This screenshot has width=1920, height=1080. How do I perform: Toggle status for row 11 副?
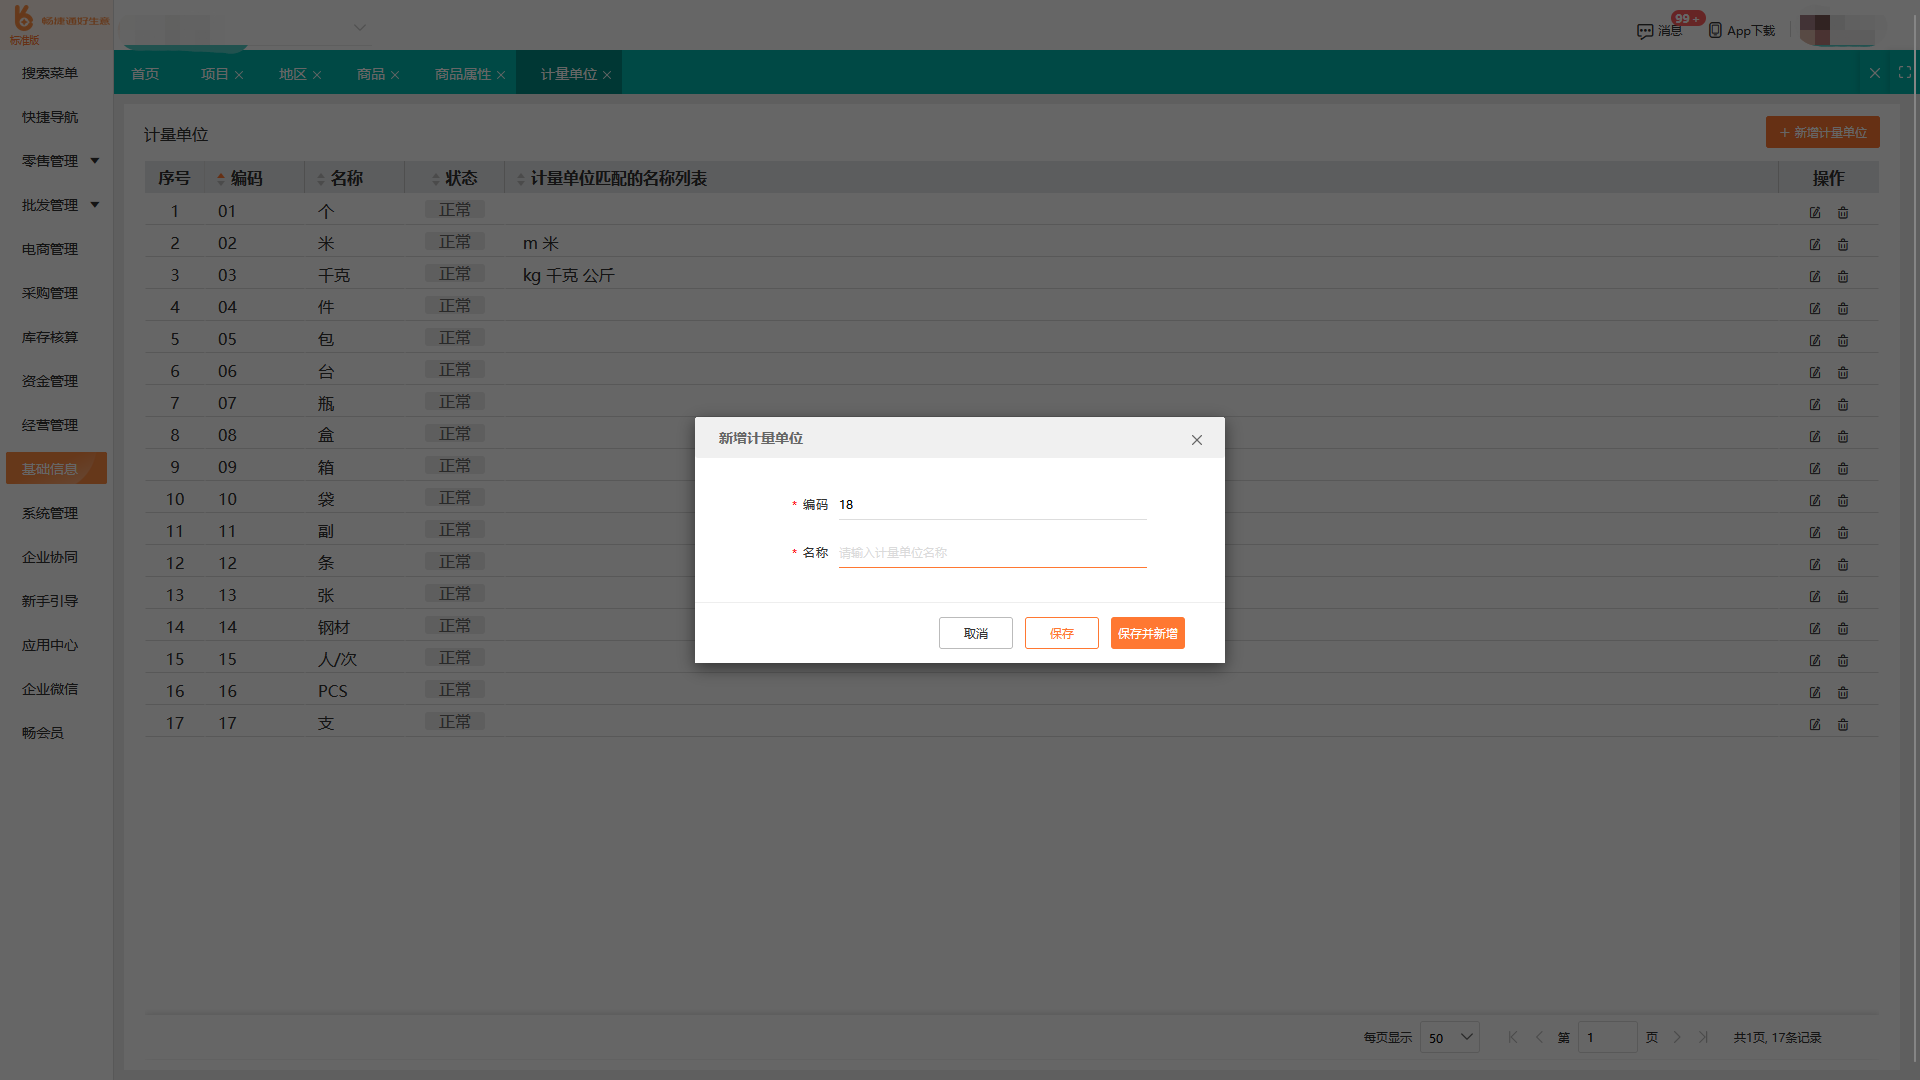pyautogui.click(x=458, y=530)
